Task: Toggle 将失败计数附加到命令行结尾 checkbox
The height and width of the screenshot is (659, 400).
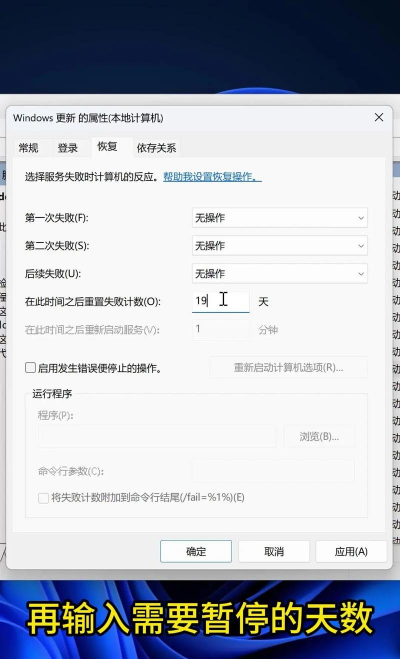Action: 43,498
